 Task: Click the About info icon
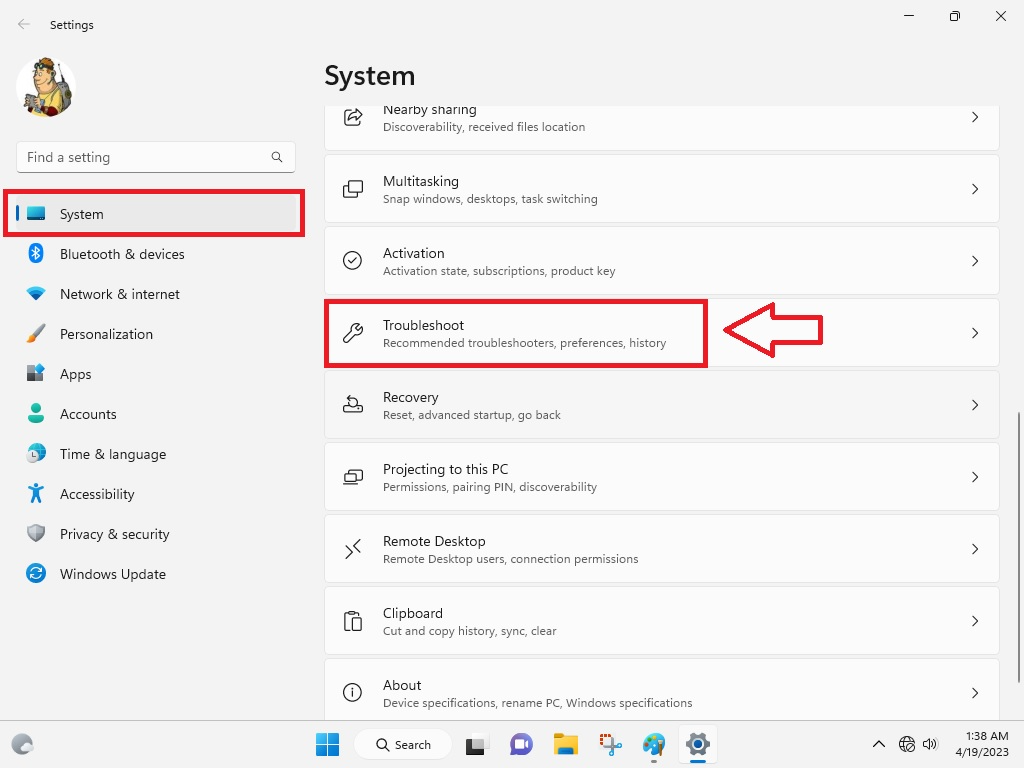coord(353,692)
